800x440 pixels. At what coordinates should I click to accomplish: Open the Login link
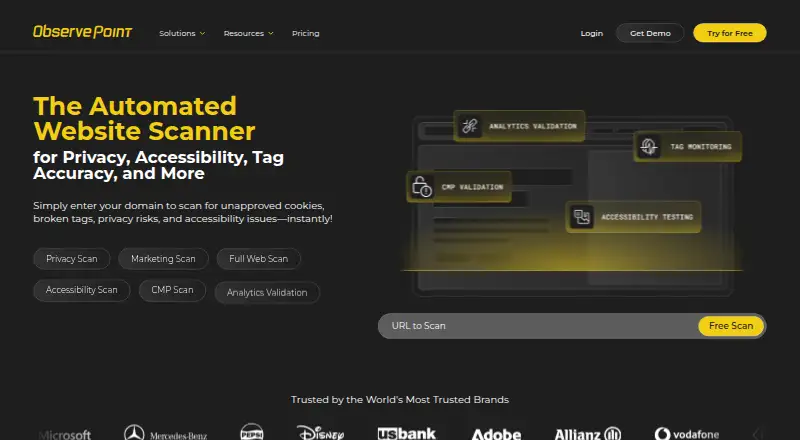click(591, 33)
